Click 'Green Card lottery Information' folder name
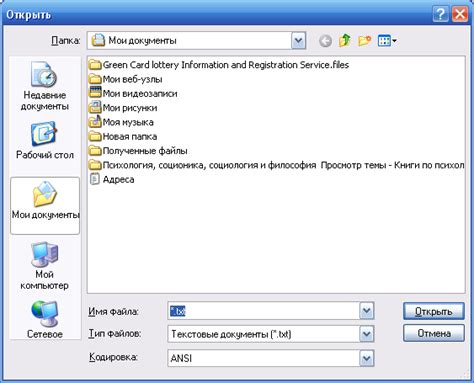 click(x=226, y=65)
